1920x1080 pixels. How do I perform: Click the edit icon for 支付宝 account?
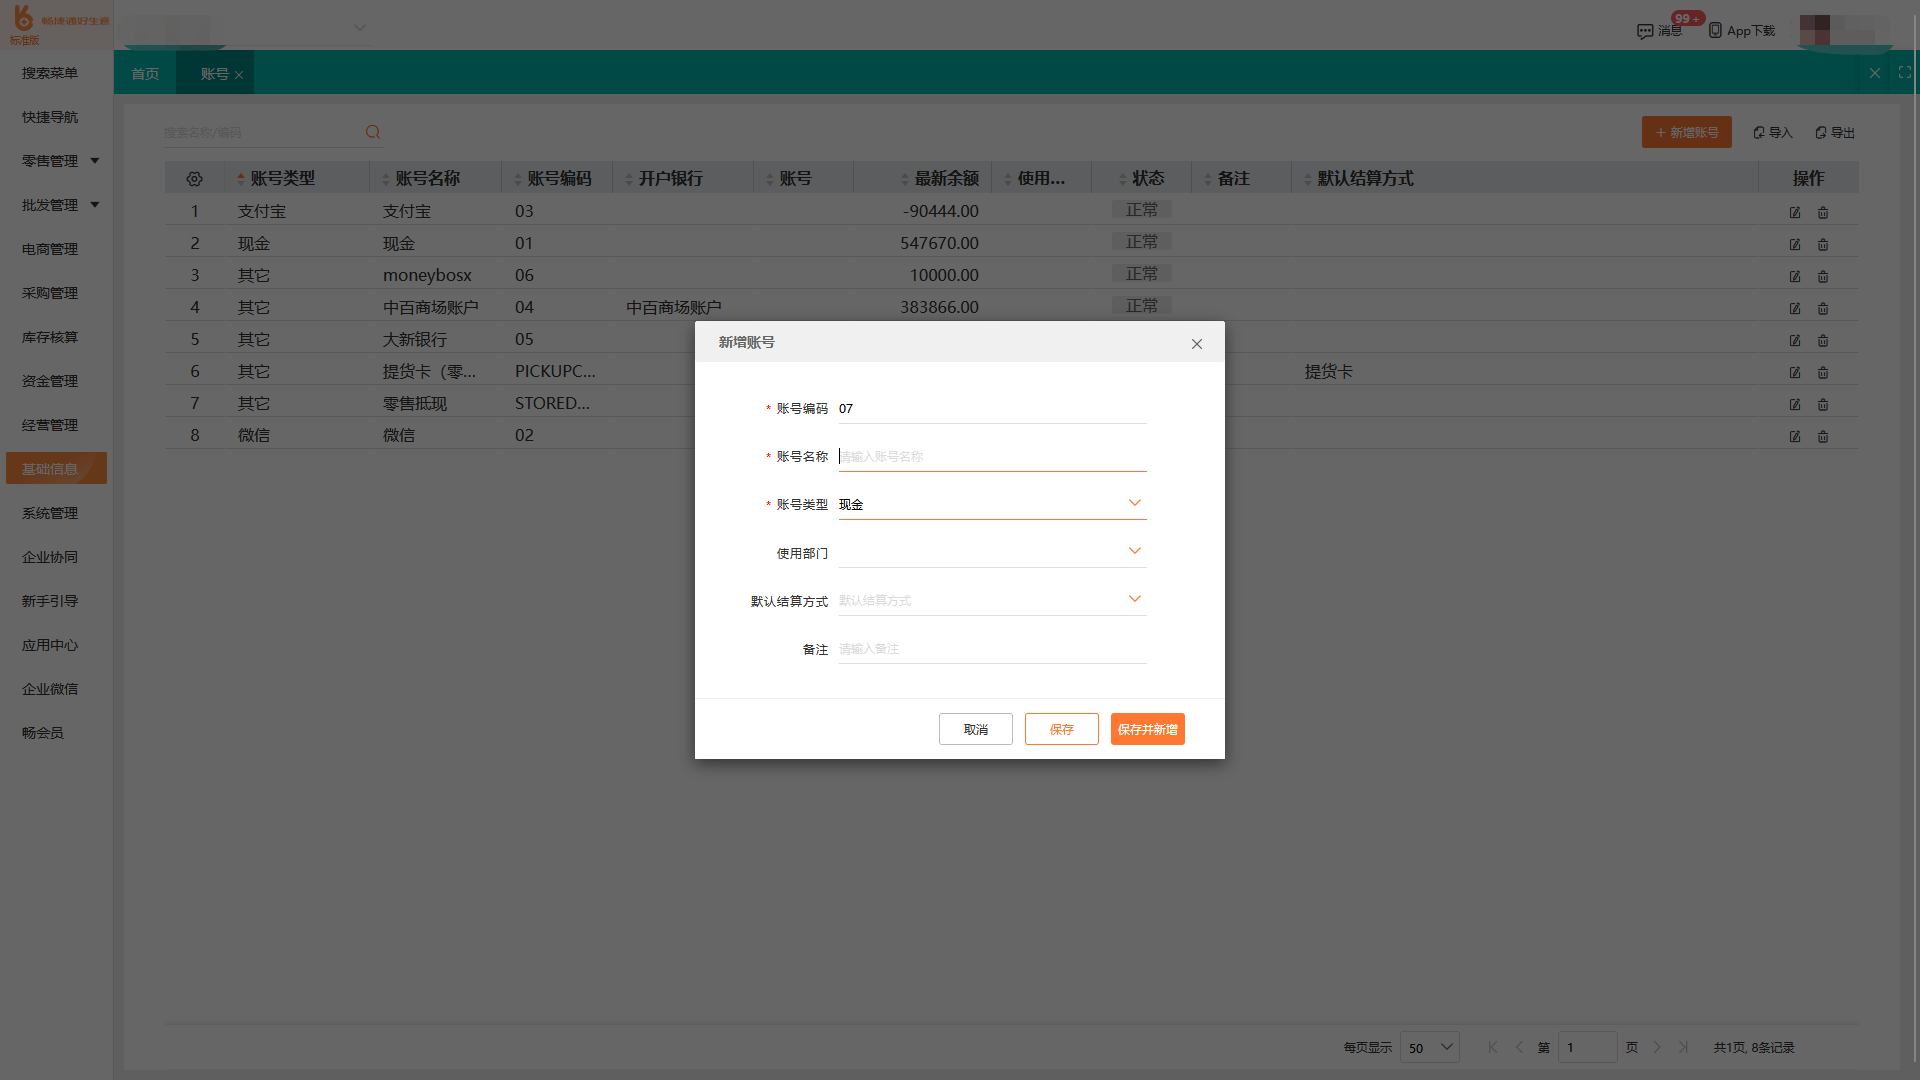(x=1795, y=212)
